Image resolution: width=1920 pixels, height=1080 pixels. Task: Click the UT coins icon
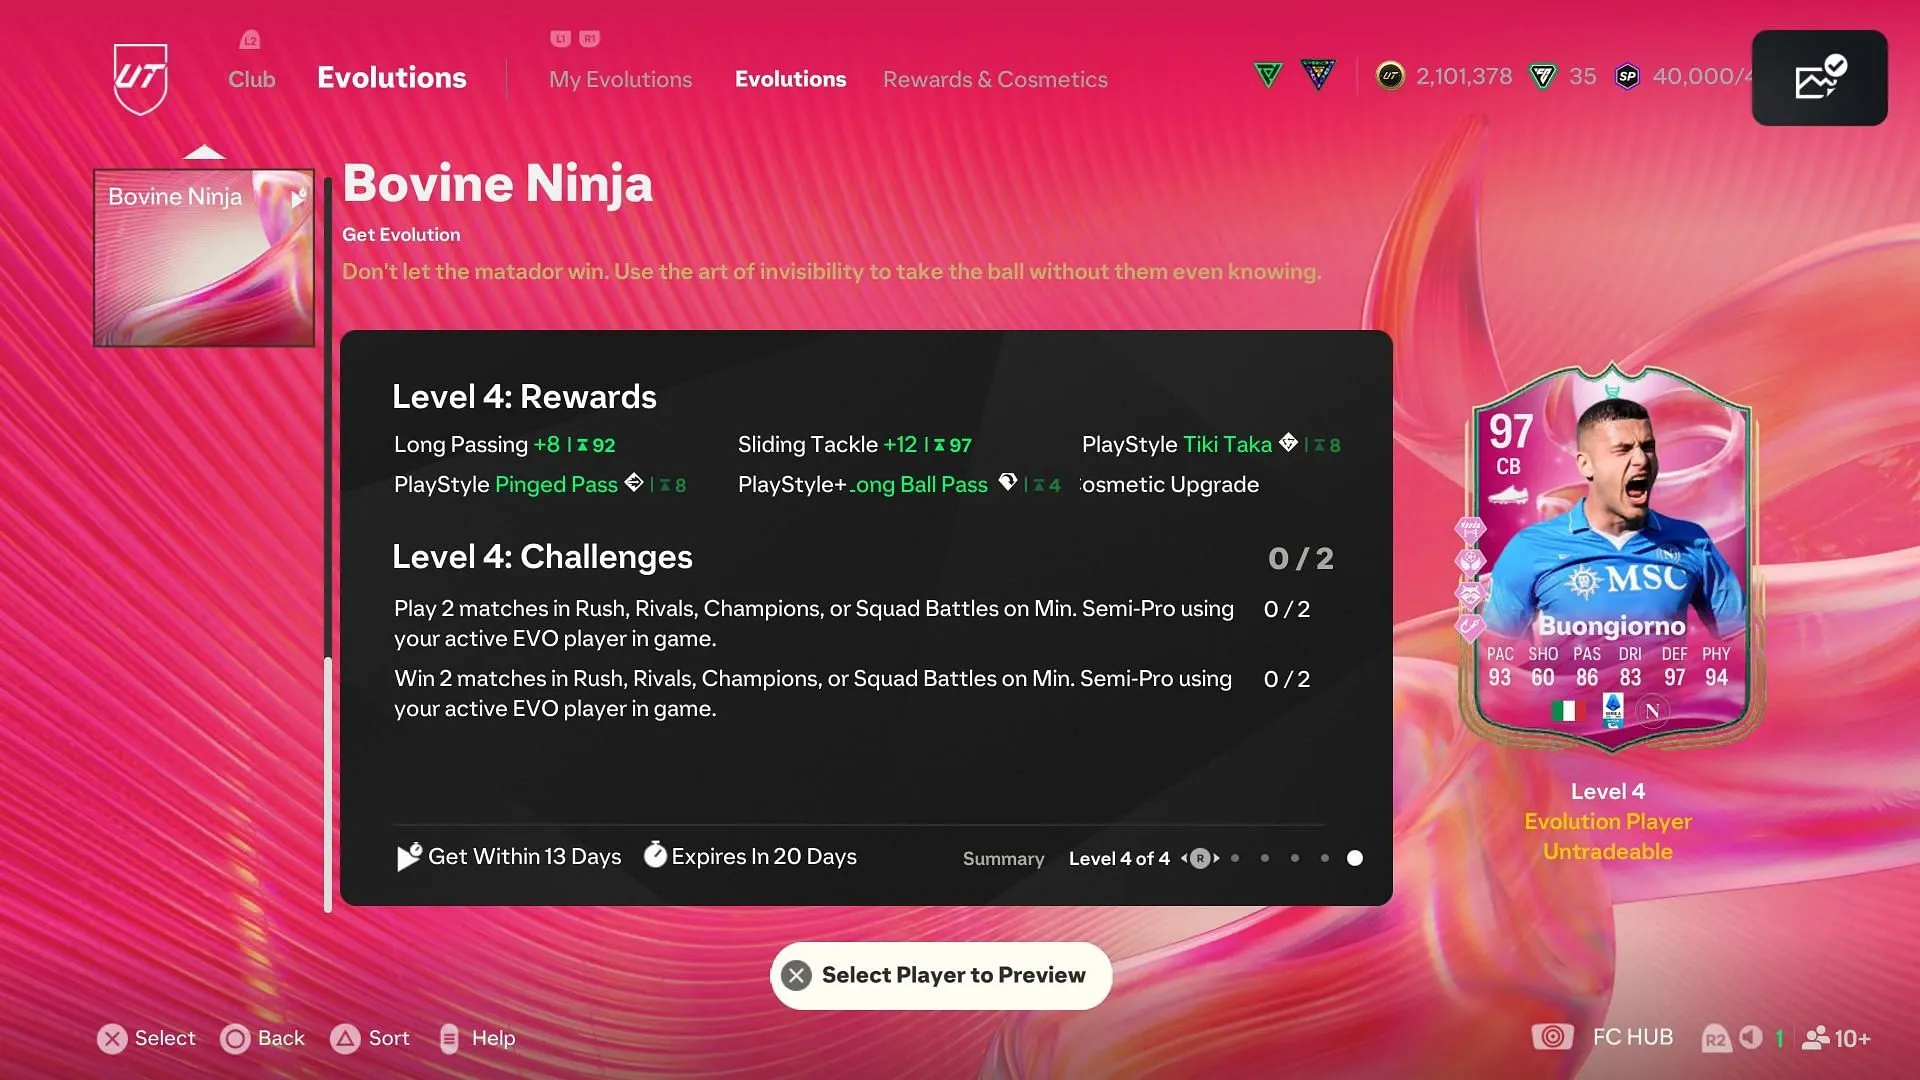1390,76
